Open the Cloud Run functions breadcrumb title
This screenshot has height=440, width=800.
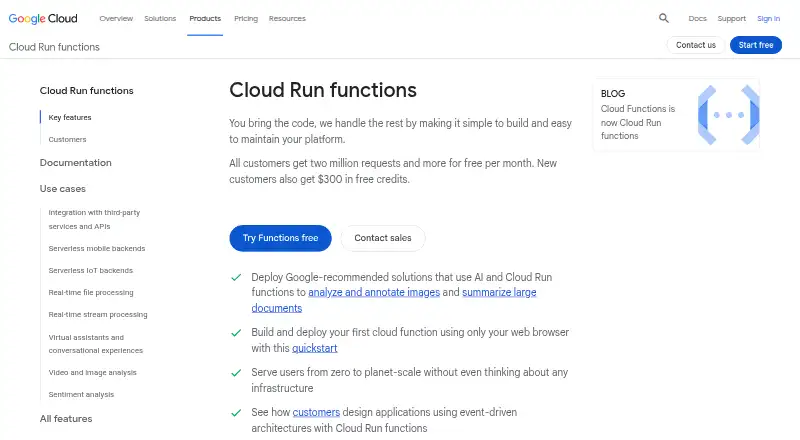[54, 47]
